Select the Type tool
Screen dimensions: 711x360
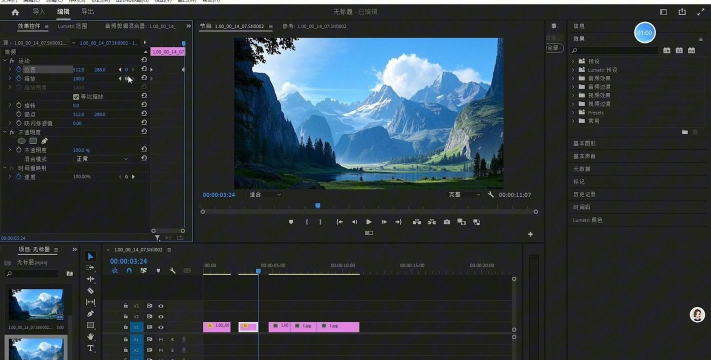click(90, 348)
